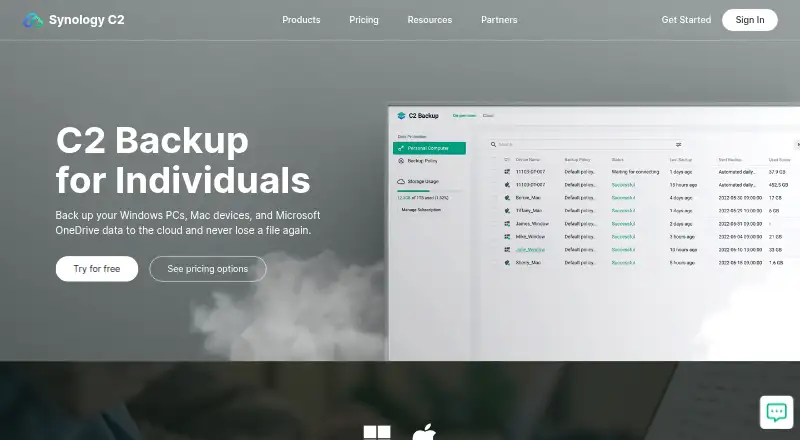The image size is (800, 440).
Task: Click the Synology C2 brand text
Action: pos(87,20)
